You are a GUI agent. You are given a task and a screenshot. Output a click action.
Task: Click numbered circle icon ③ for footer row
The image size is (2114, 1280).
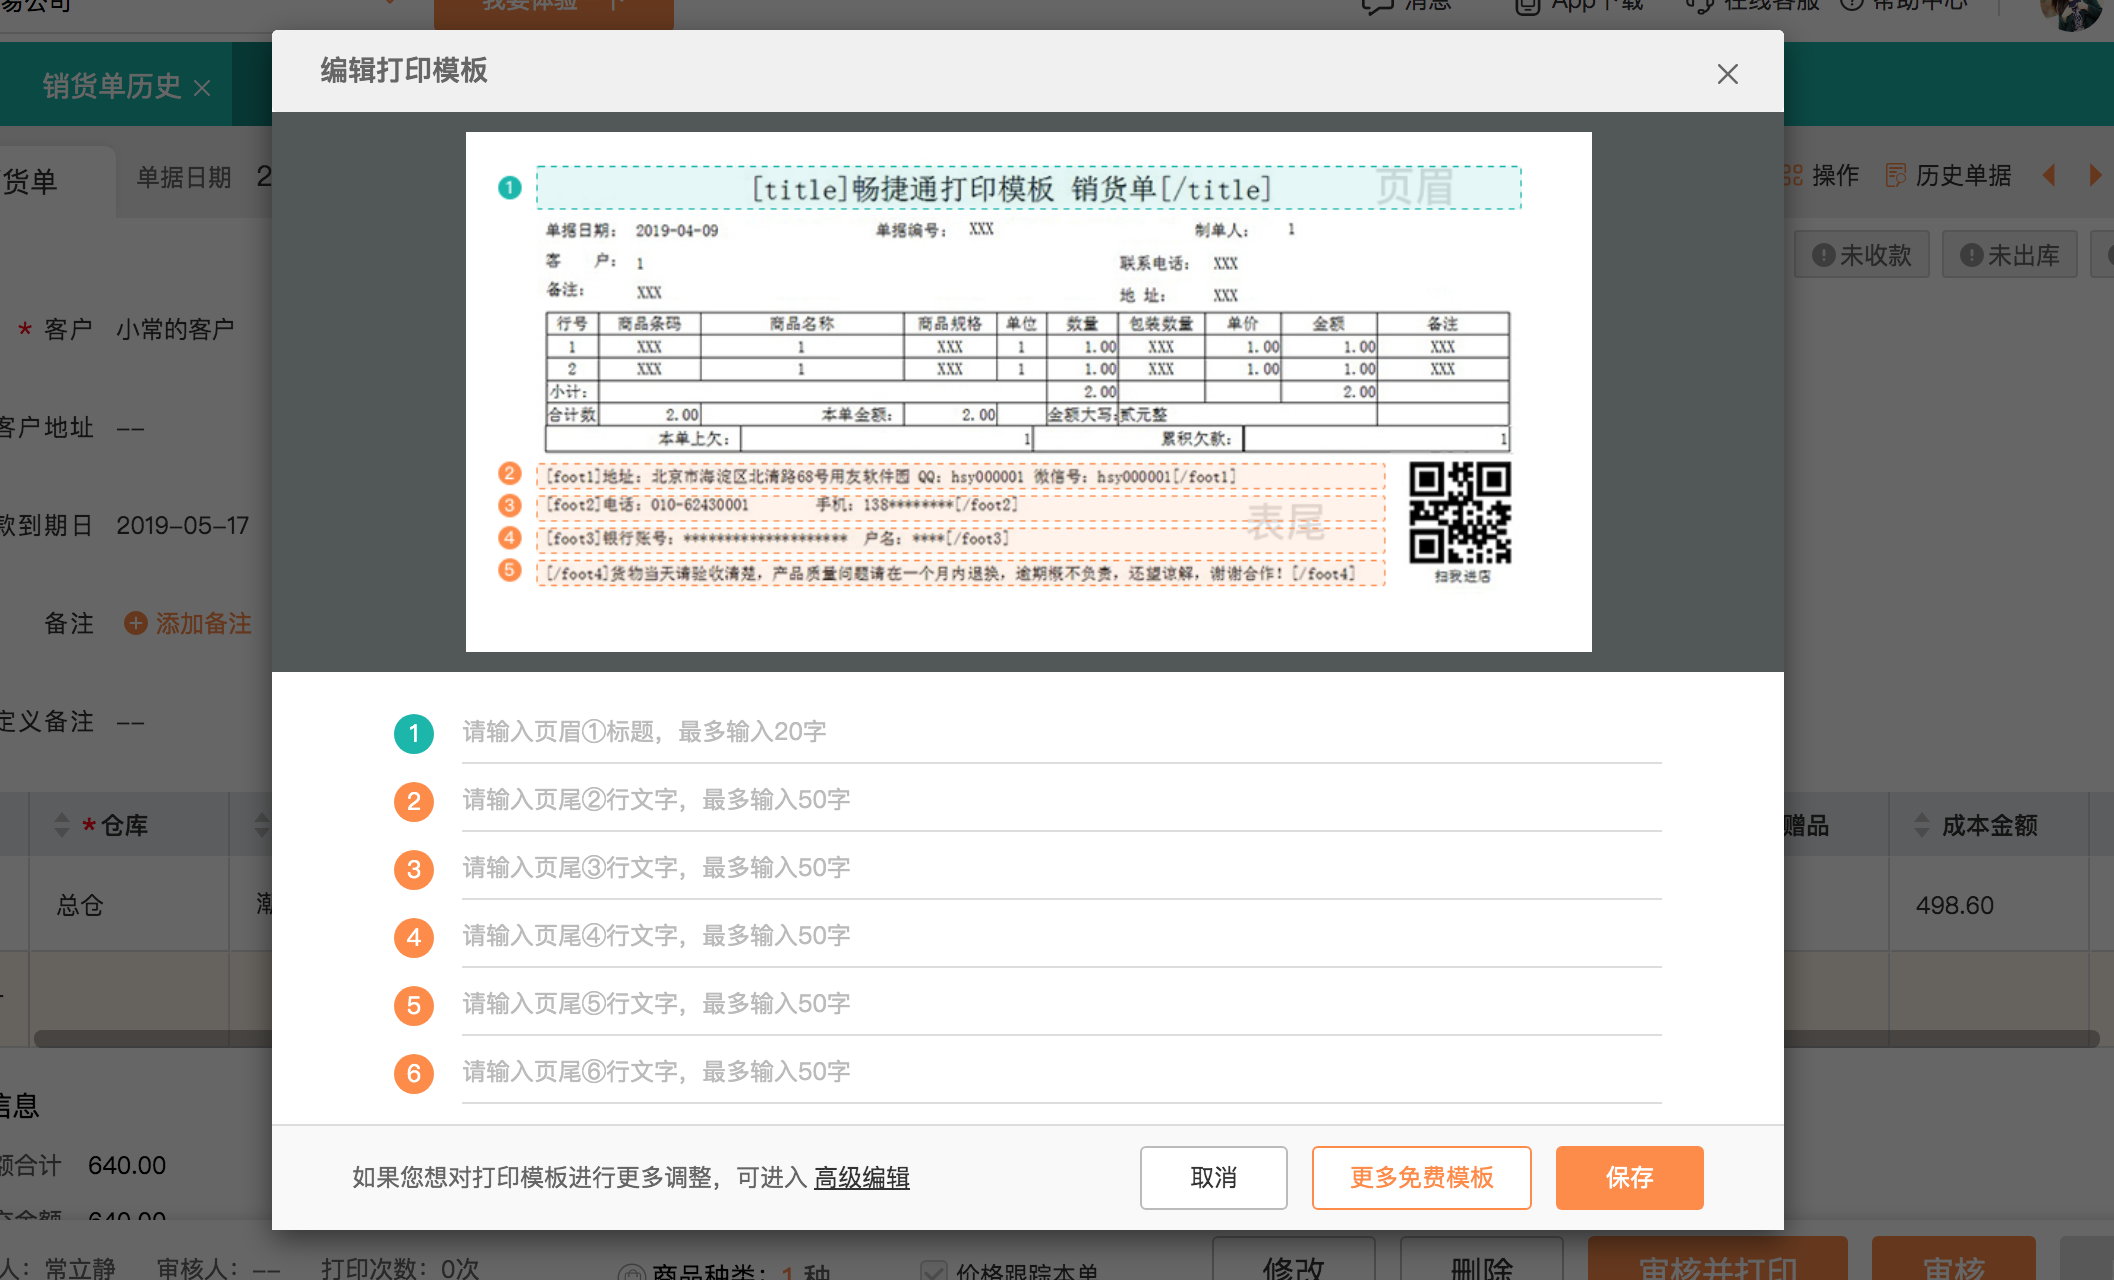[x=417, y=868]
